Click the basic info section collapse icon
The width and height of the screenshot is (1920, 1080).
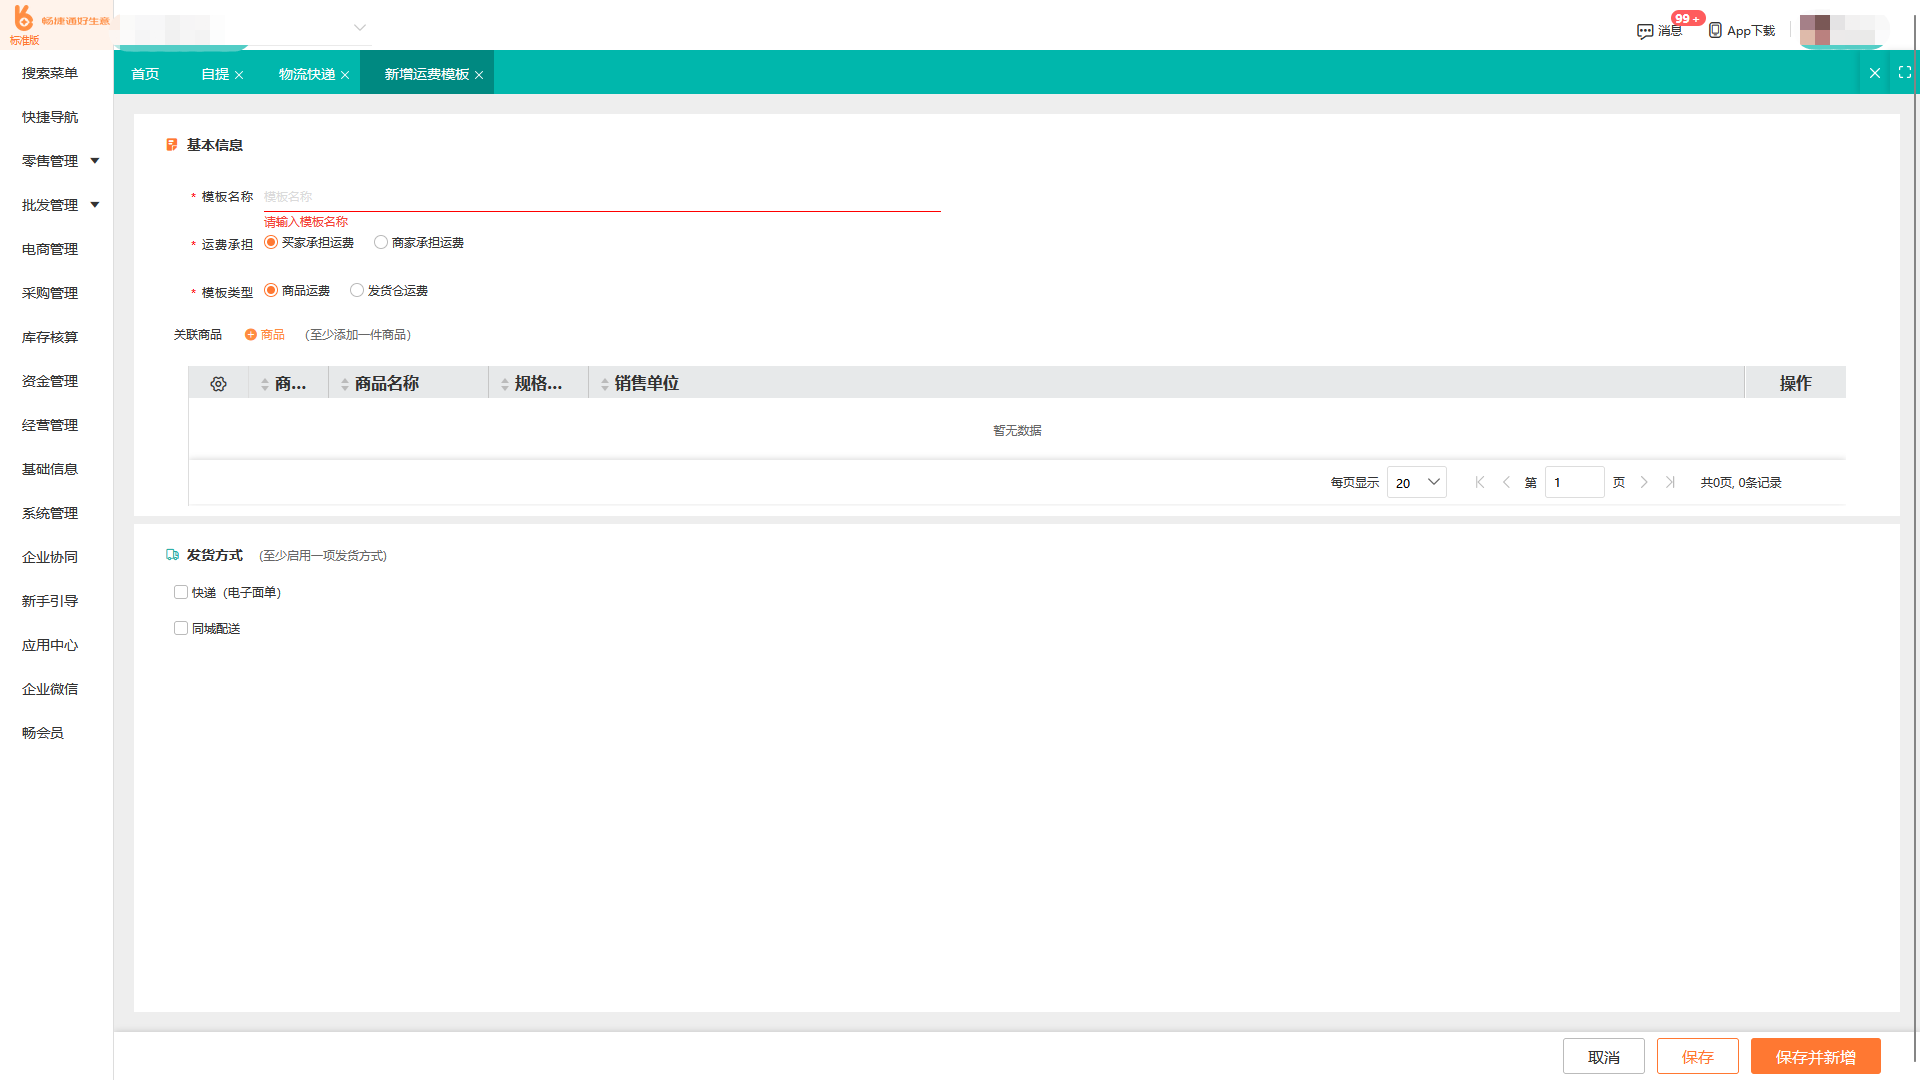point(171,145)
